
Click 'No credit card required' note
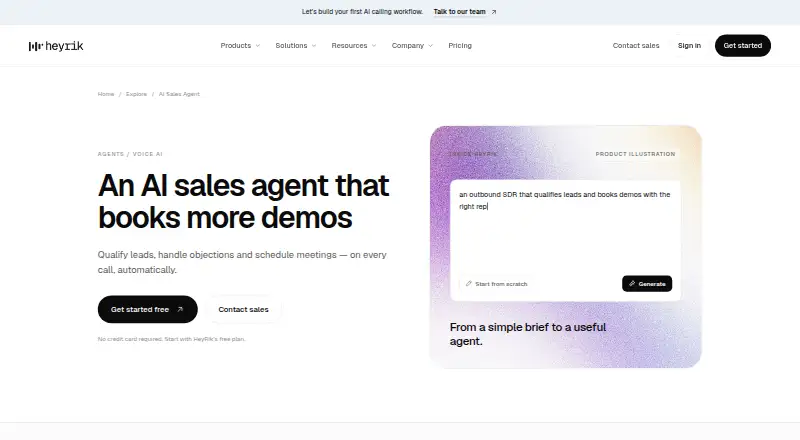point(171,339)
